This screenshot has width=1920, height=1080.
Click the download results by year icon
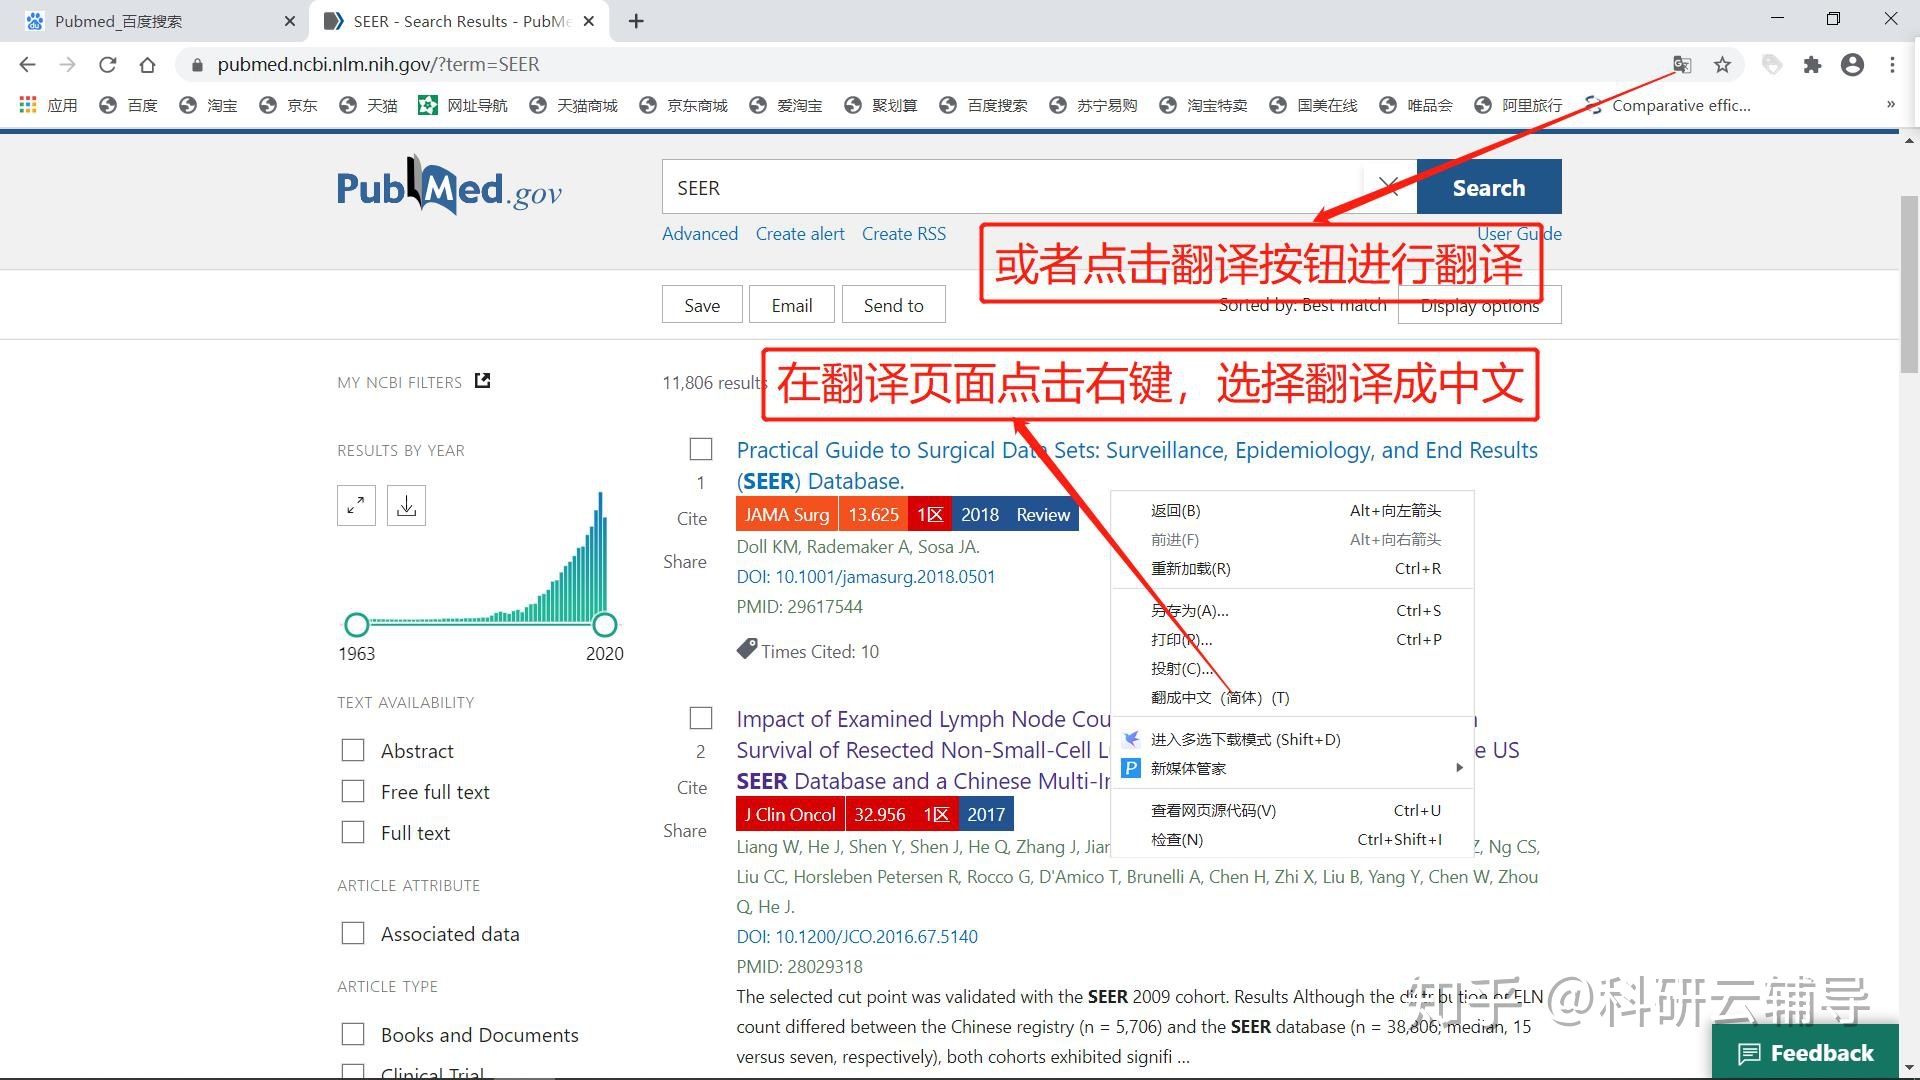click(406, 505)
